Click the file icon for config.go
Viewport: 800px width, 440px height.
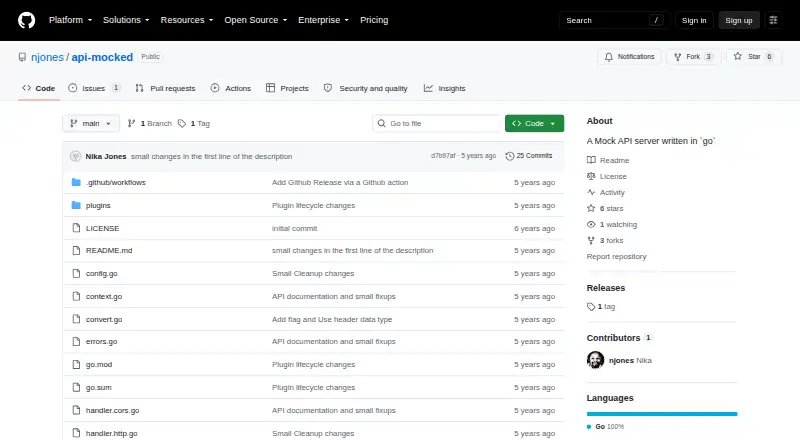pyautogui.click(x=76, y=274)
